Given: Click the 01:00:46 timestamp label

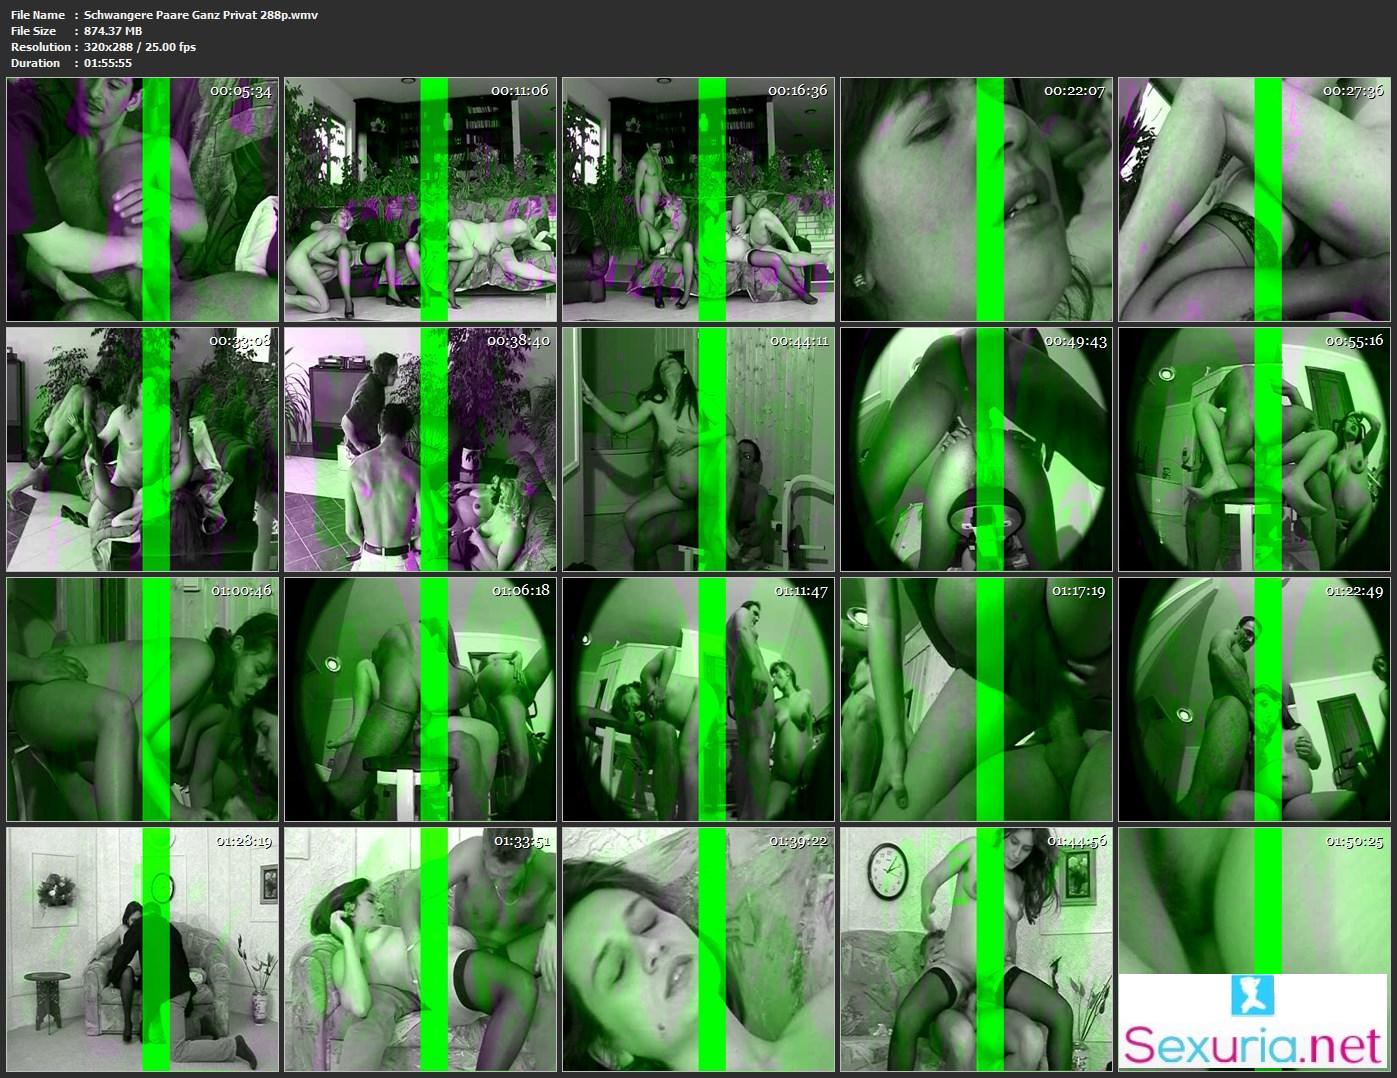Looking at the screenshot, I should [x=241, y=591].
